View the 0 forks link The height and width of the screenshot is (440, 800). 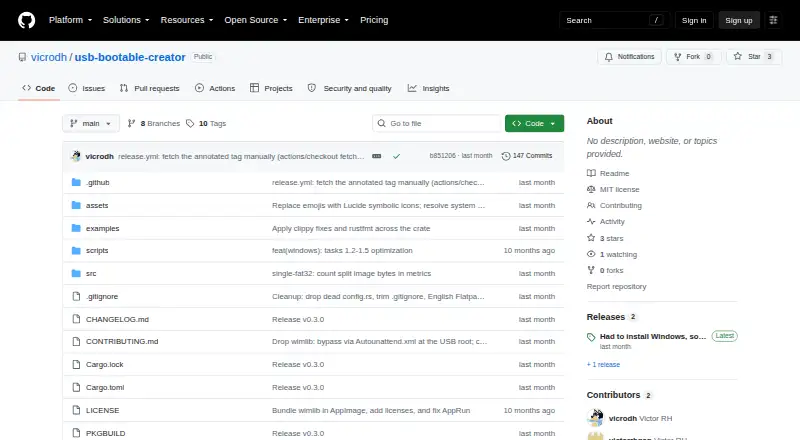[605, 271]
